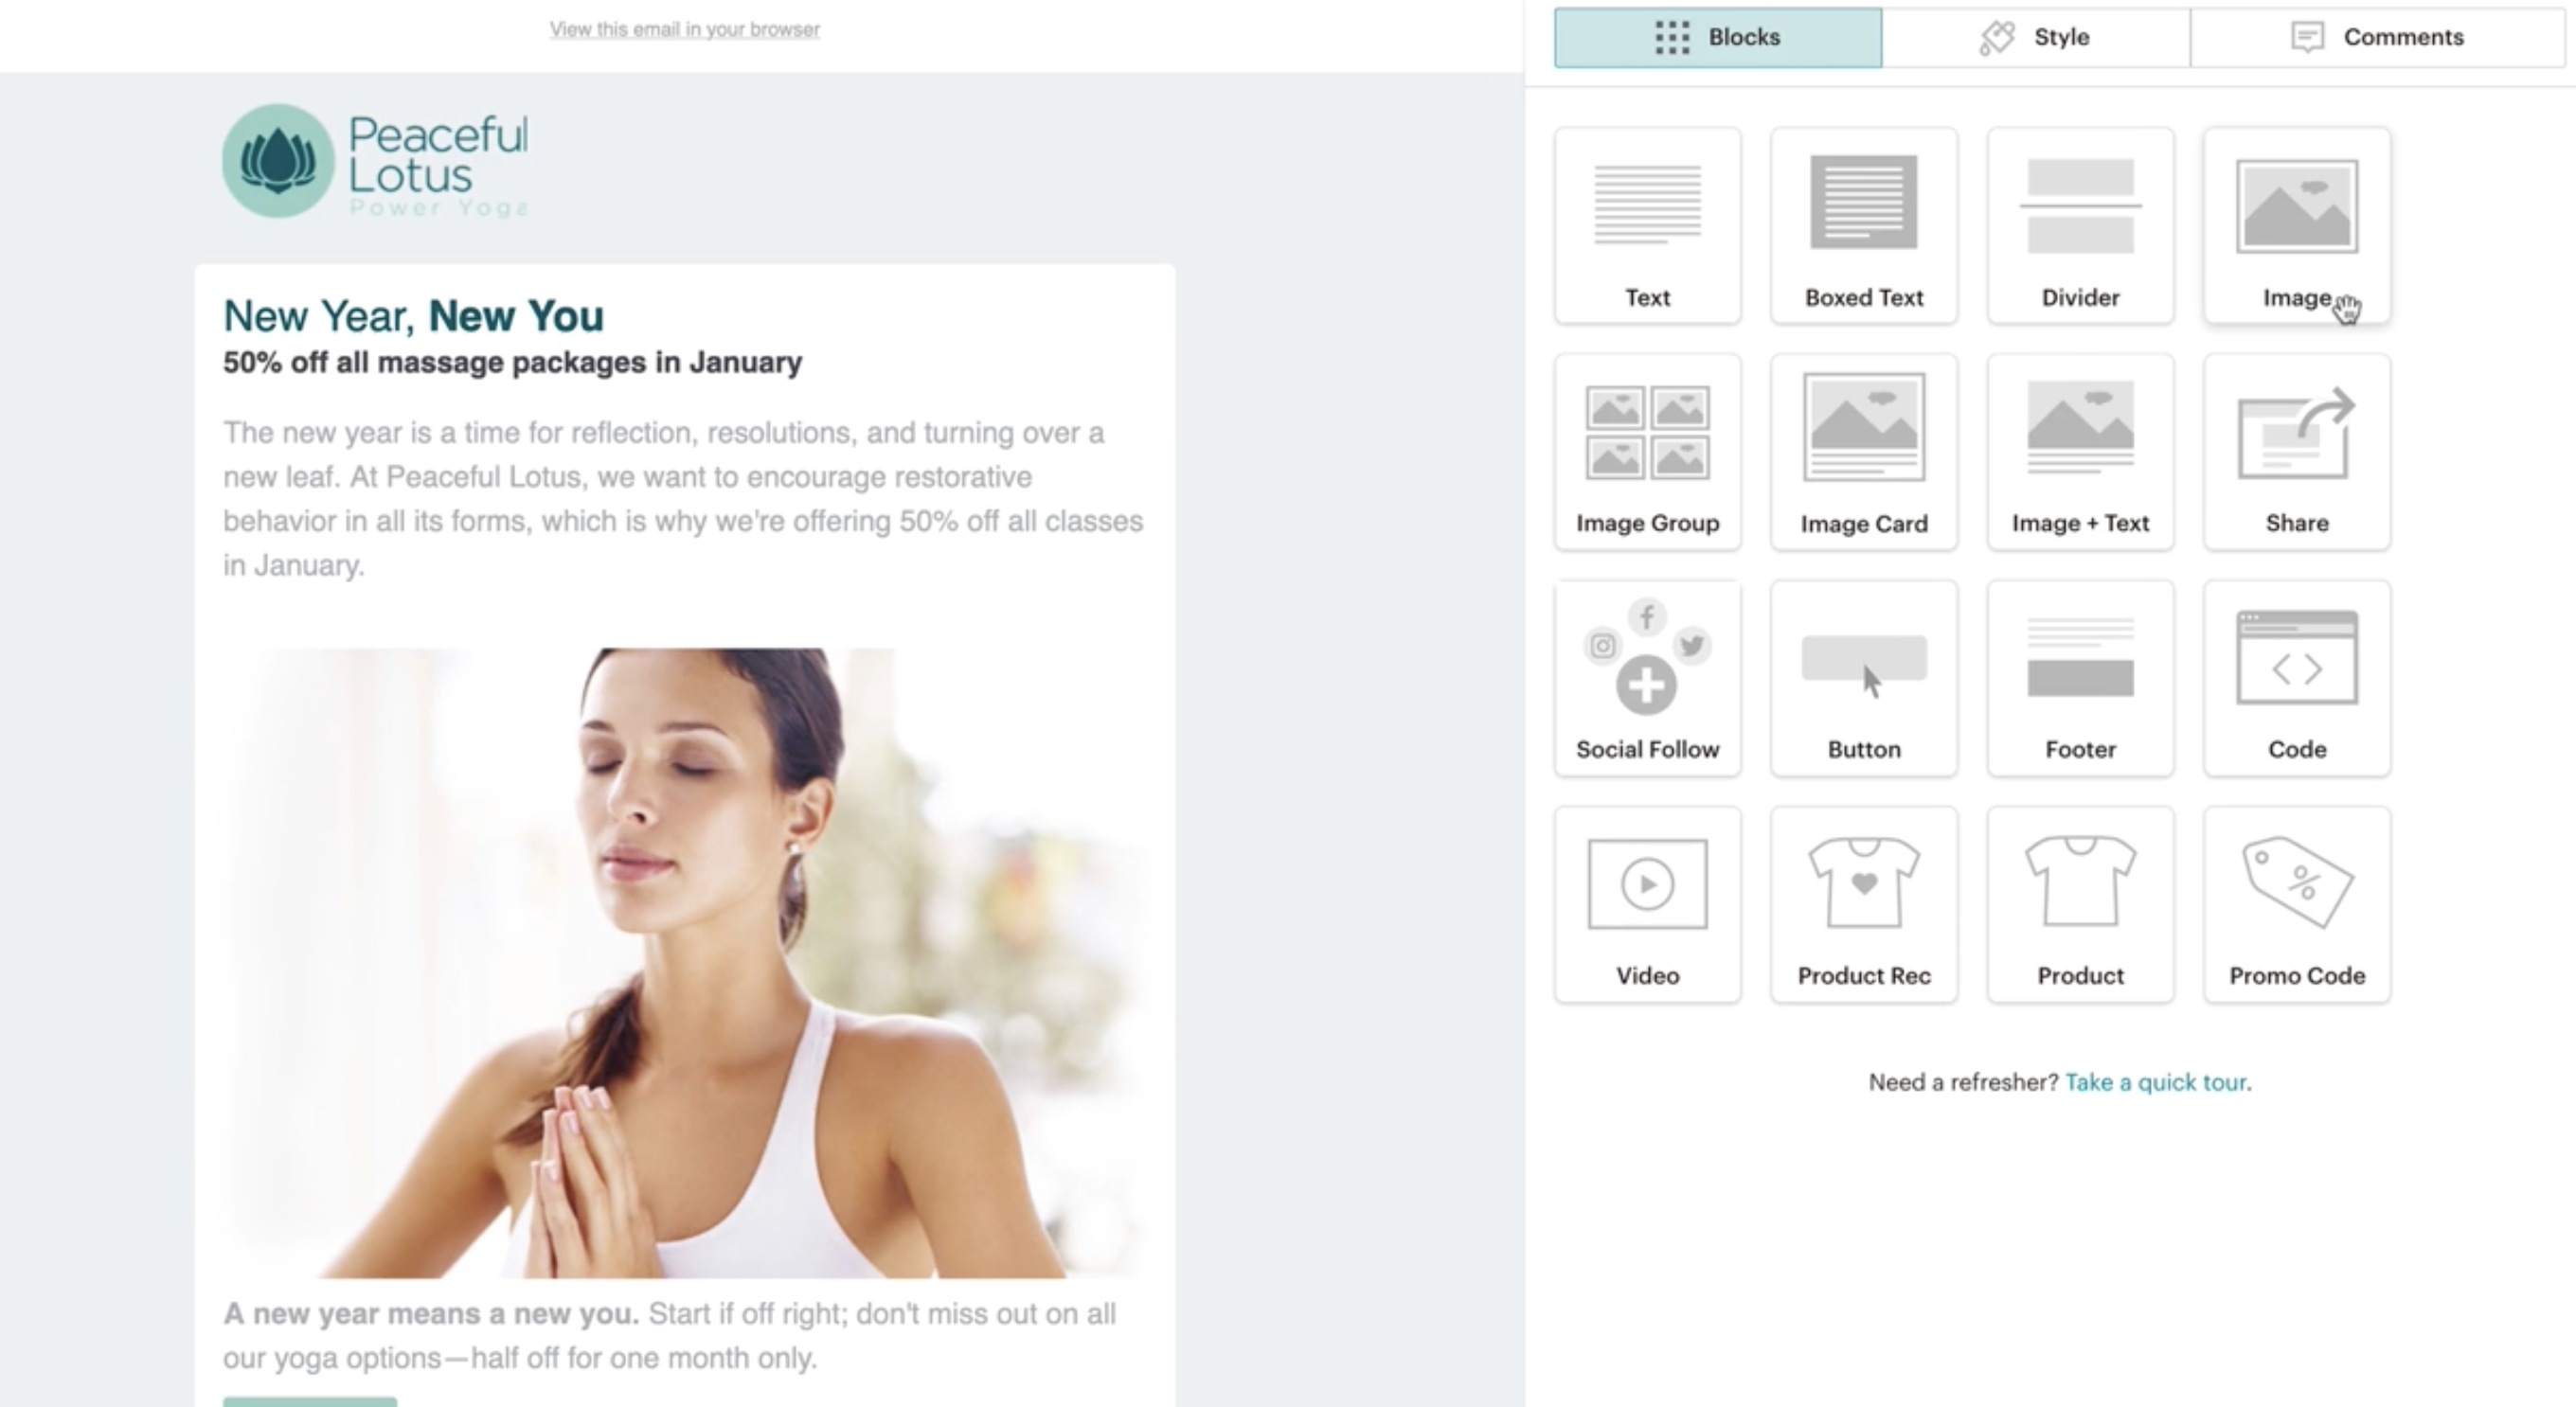Image resolution: width=2576 pixels, height=1407 pixels.
Task: Select the Blocks tab panel
Action: tap(1720, 36)
